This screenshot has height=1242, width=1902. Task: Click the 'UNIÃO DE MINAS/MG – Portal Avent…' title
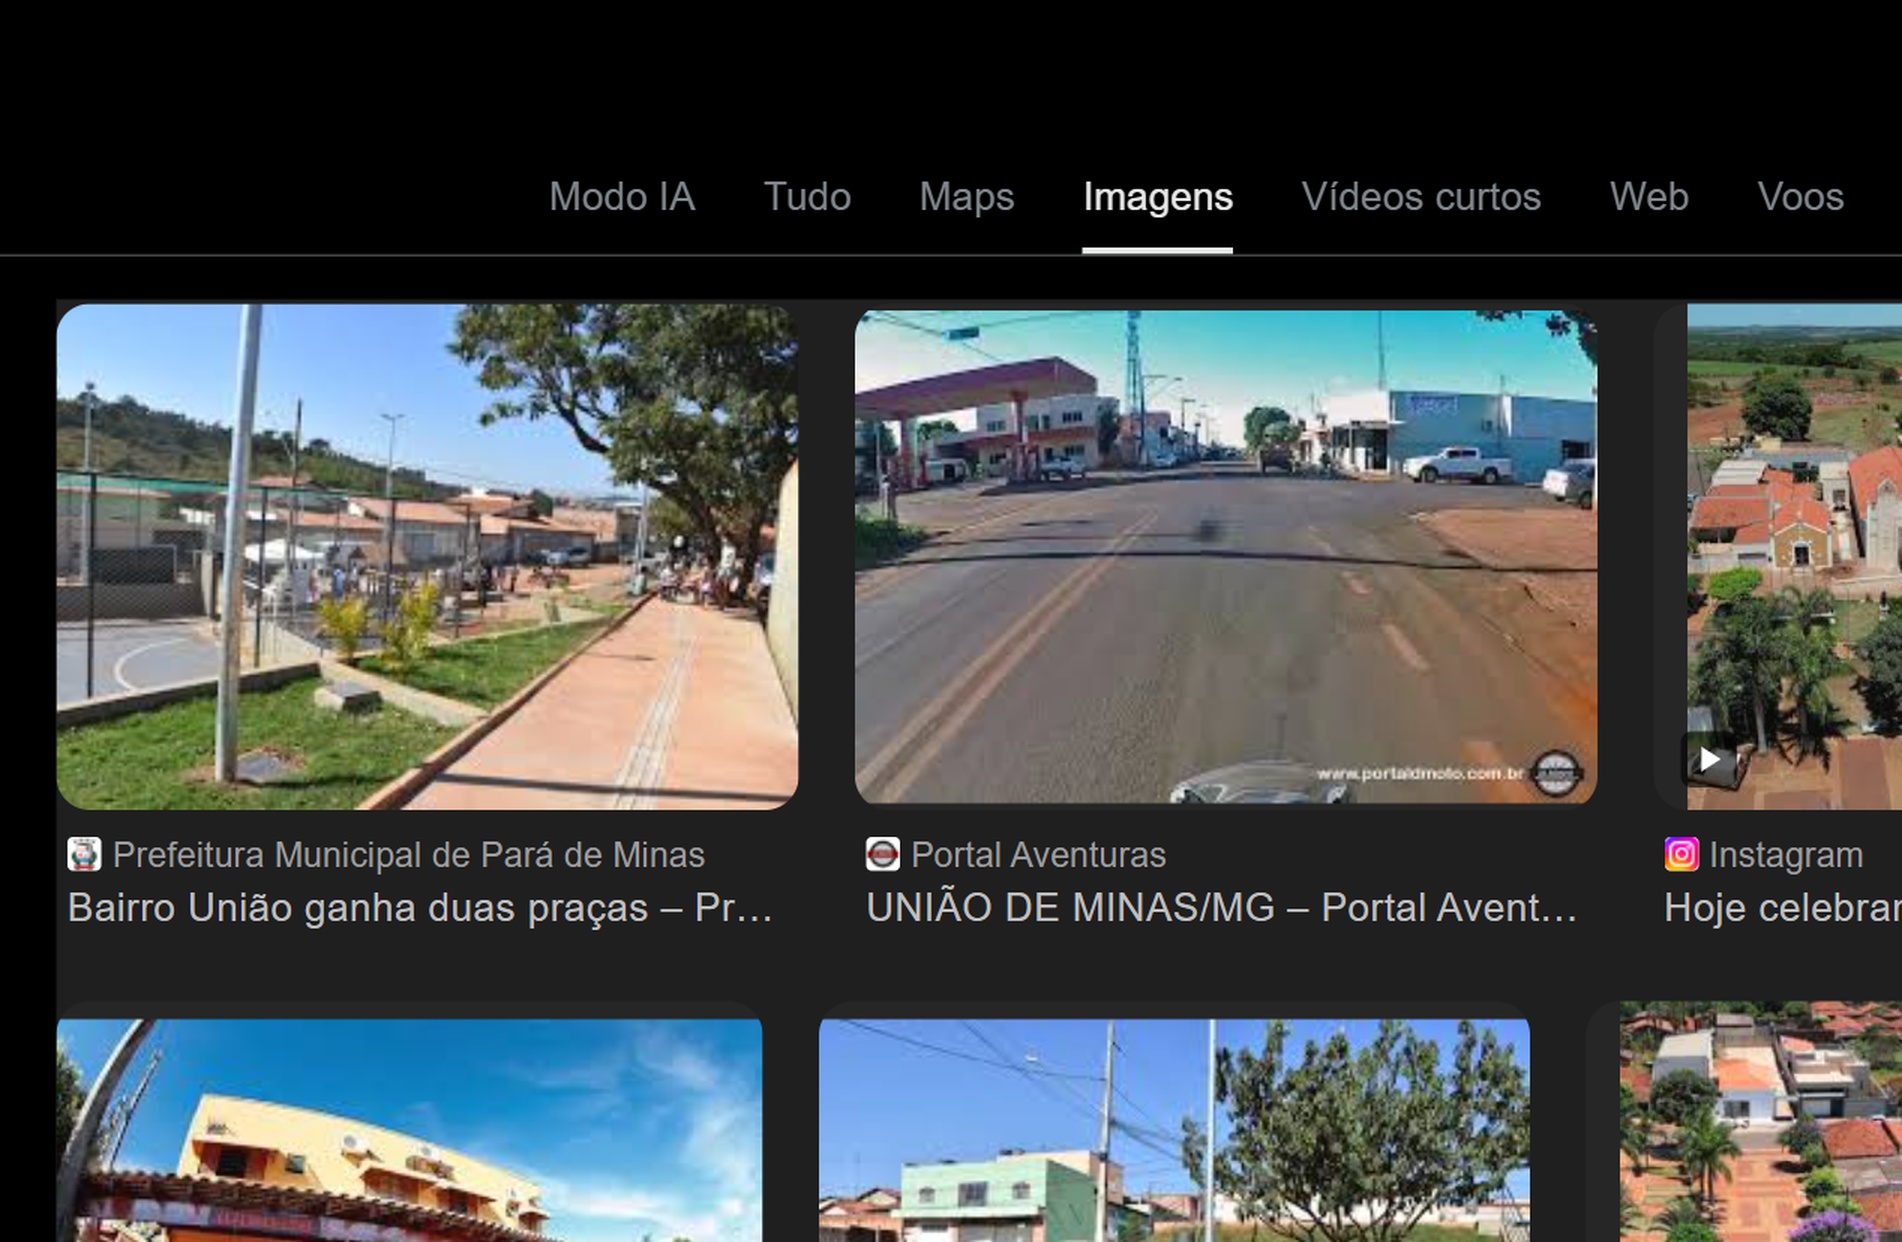pyautogui.click(x=1221, y=908)
